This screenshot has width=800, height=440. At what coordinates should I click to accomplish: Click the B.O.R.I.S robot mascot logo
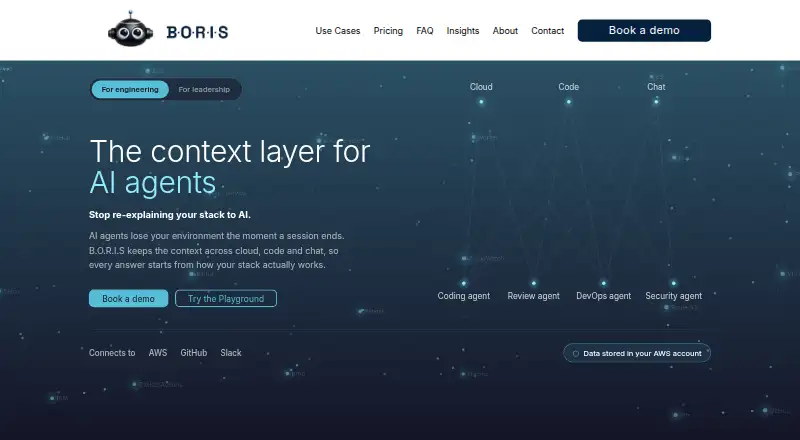130,29
